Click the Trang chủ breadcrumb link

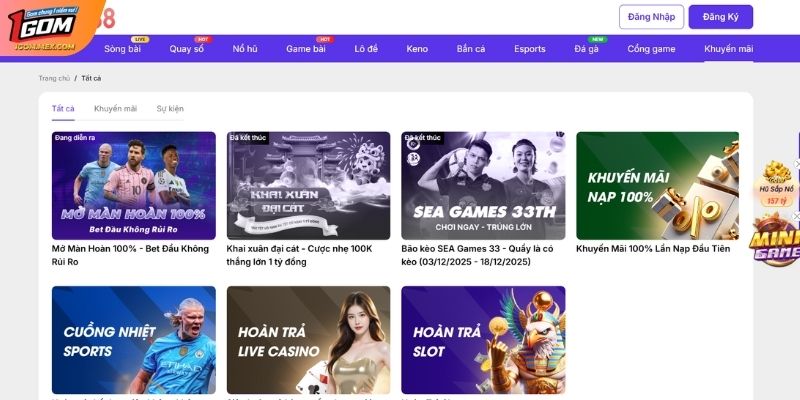tap(54, 78)
